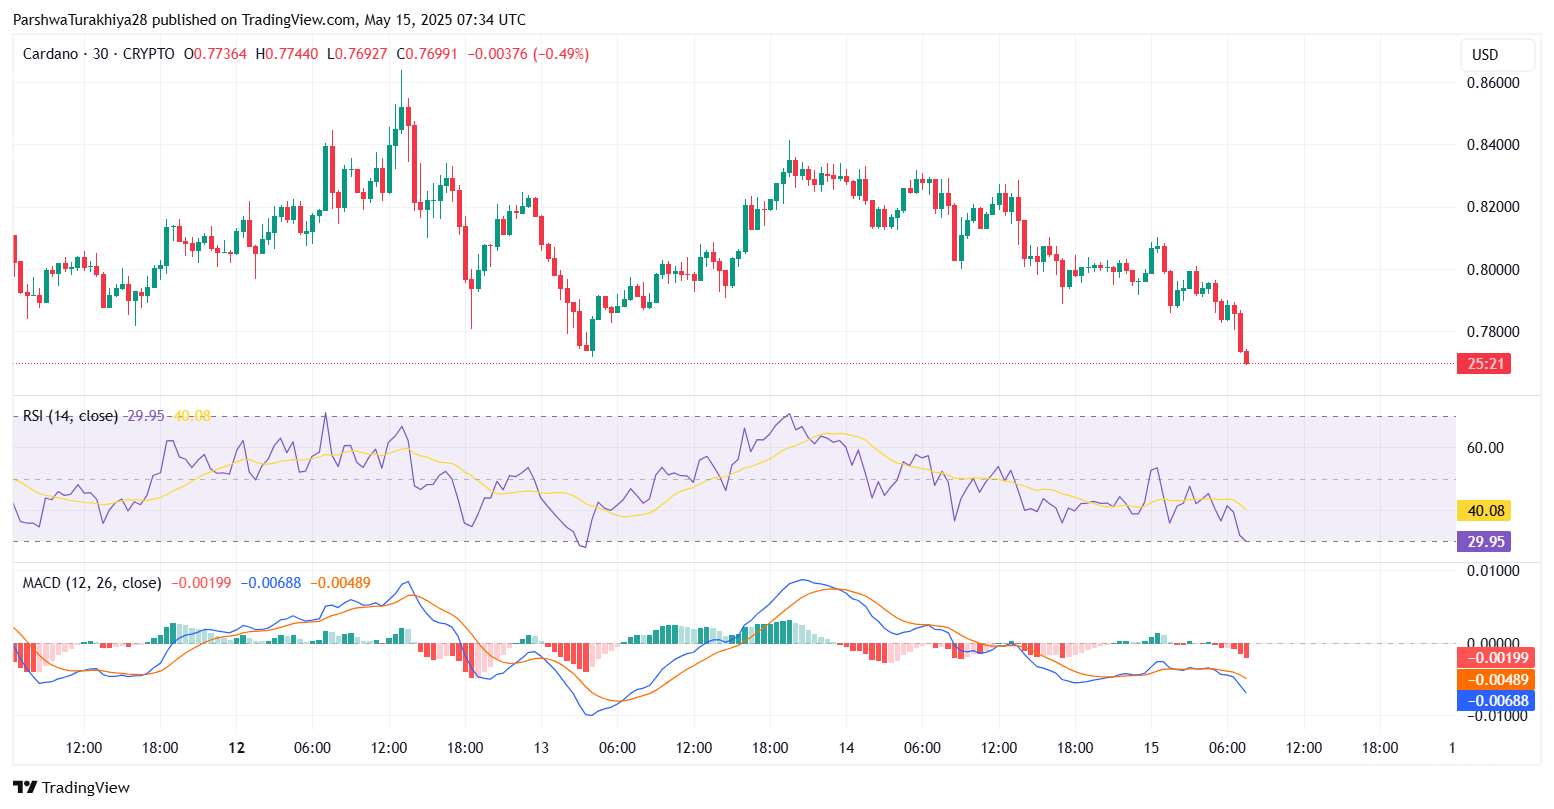Click the TradingView logo at bottom left
Image resolution: width=1554 pixels, height=809 pixels.
pyautogui.click(x=71, y=788)
